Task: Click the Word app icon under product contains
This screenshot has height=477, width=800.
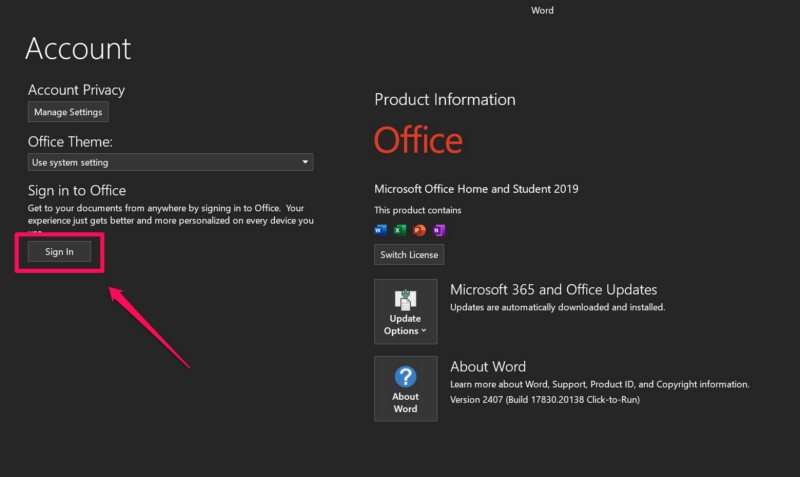Action: 381,230
